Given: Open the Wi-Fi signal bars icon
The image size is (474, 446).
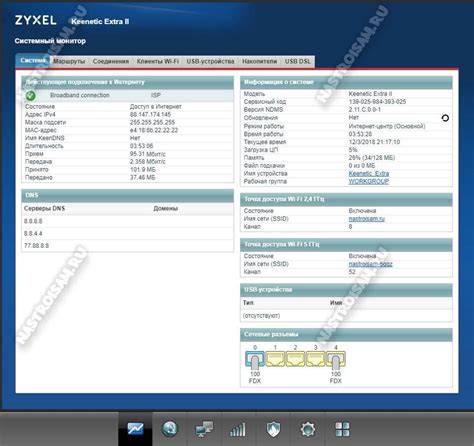Looking at the screenshot, I should click(238, 429).
